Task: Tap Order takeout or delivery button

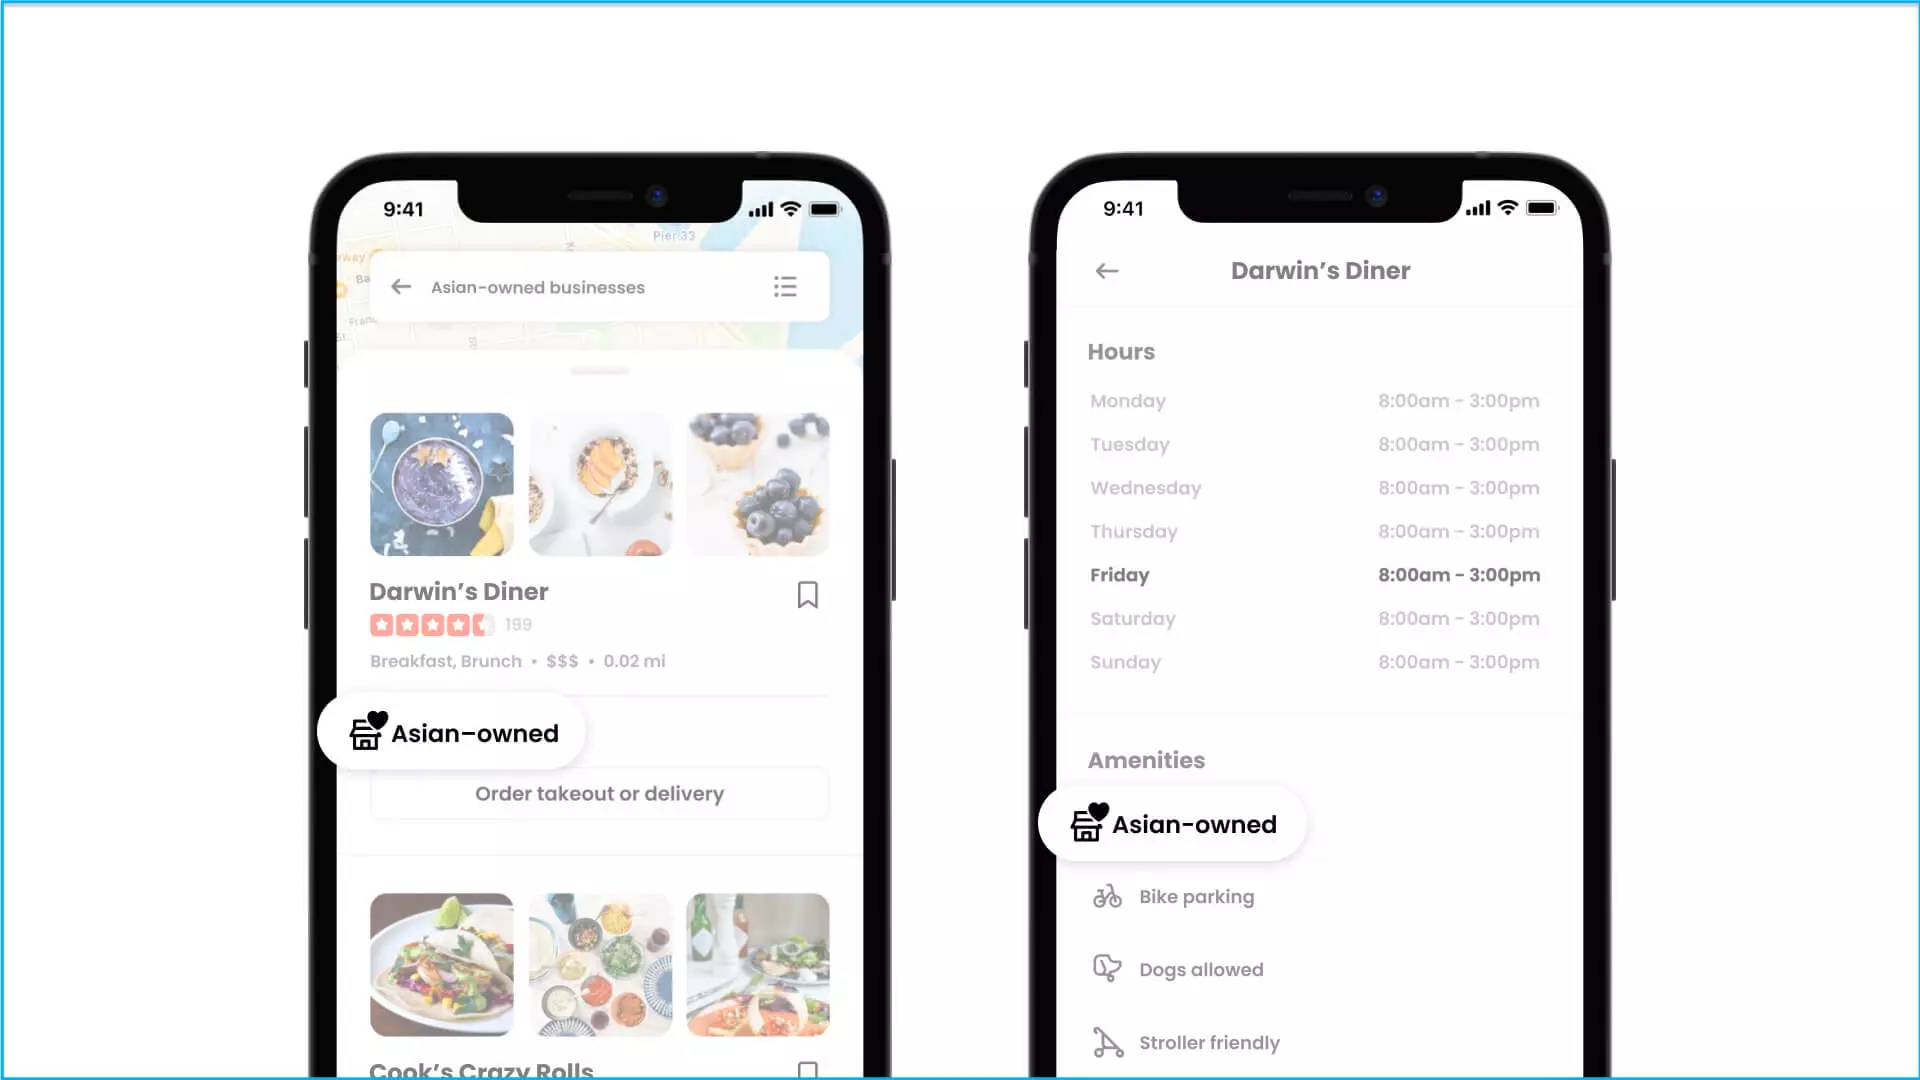Action: pyautogui.click(x=600, y=794)
